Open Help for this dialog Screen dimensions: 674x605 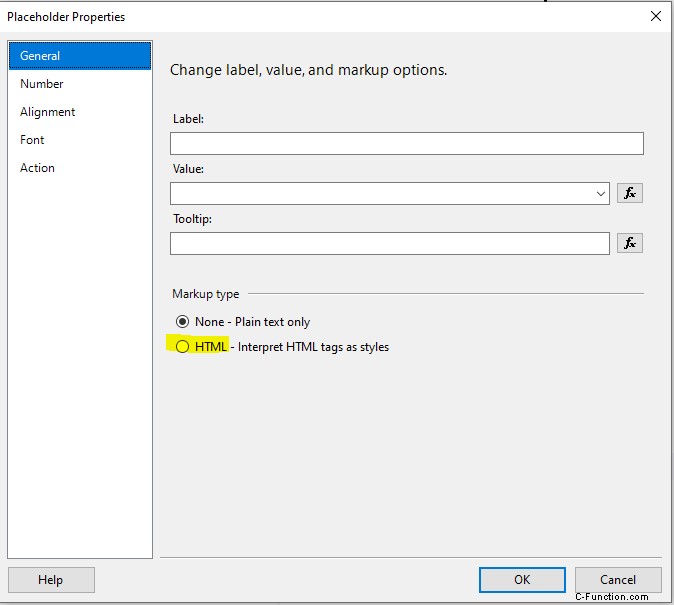tap(51, 580)
